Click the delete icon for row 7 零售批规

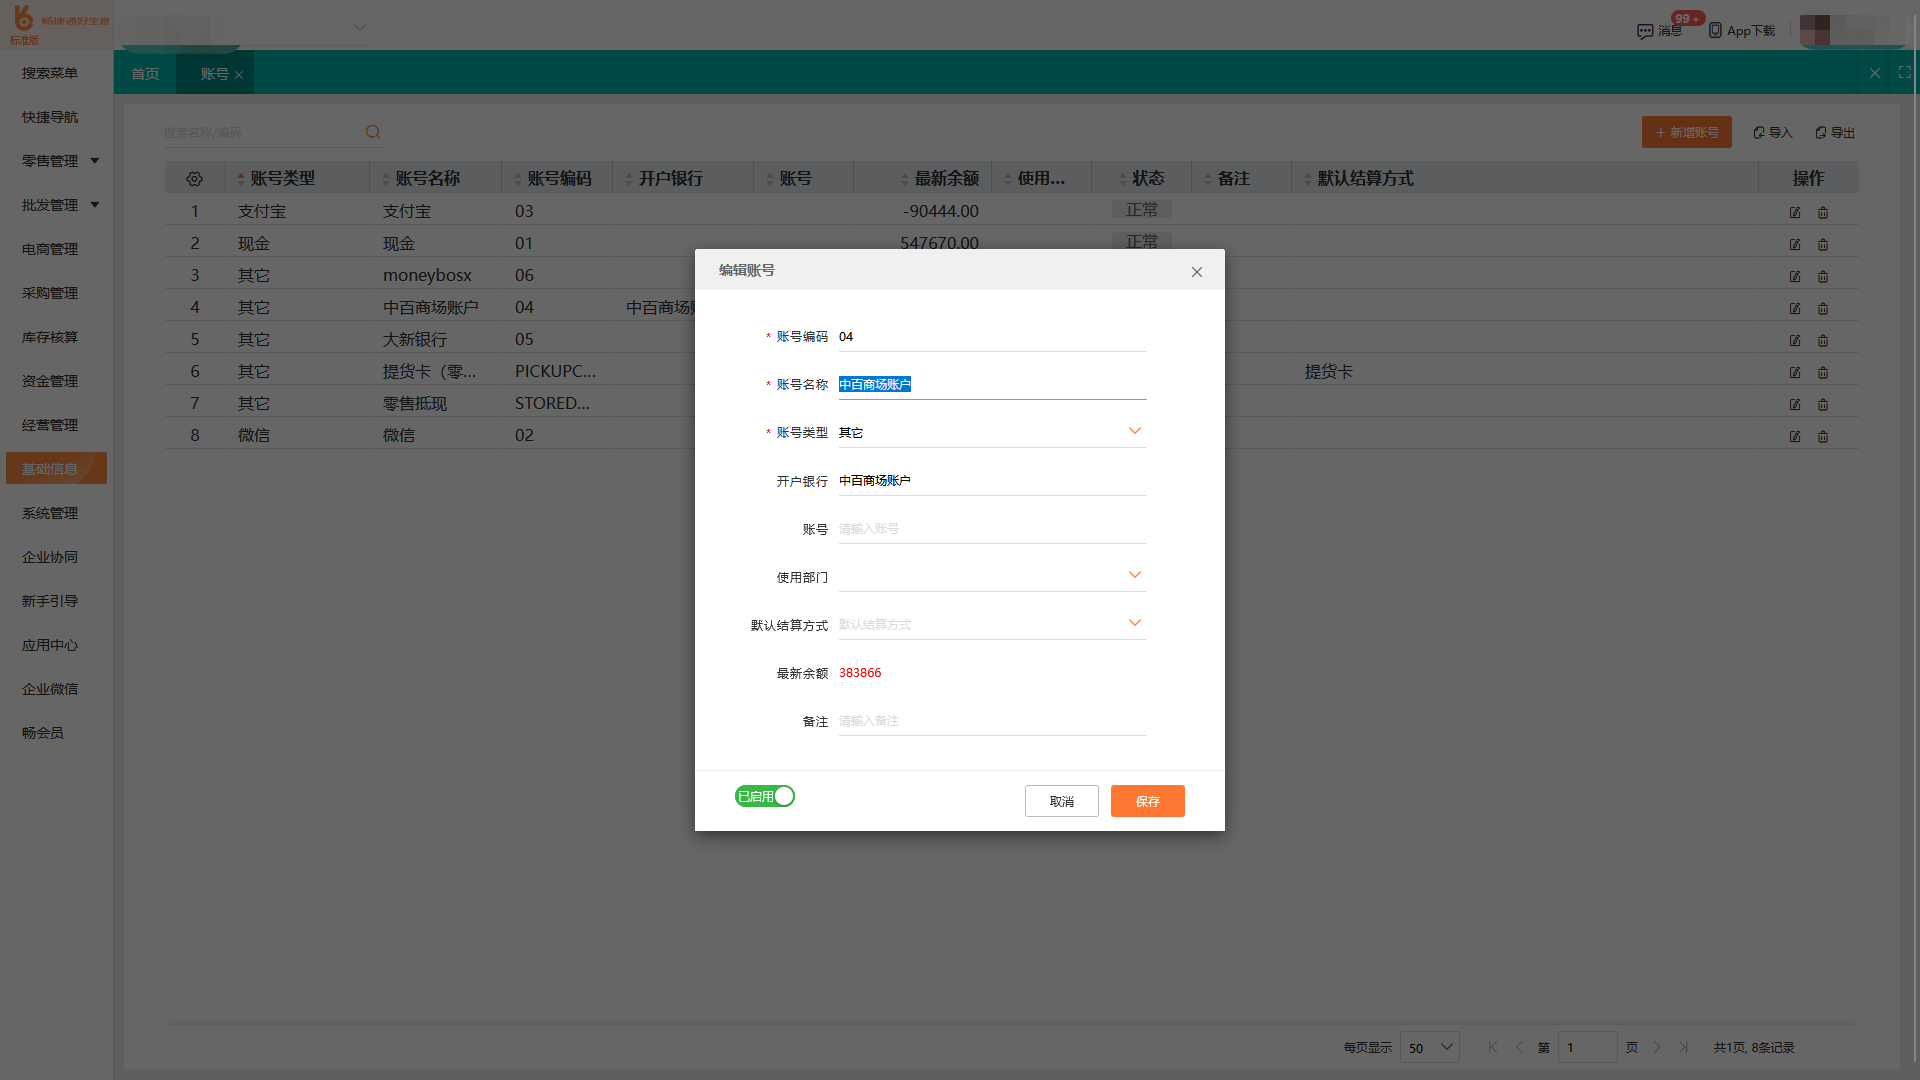click(1824, 404)
